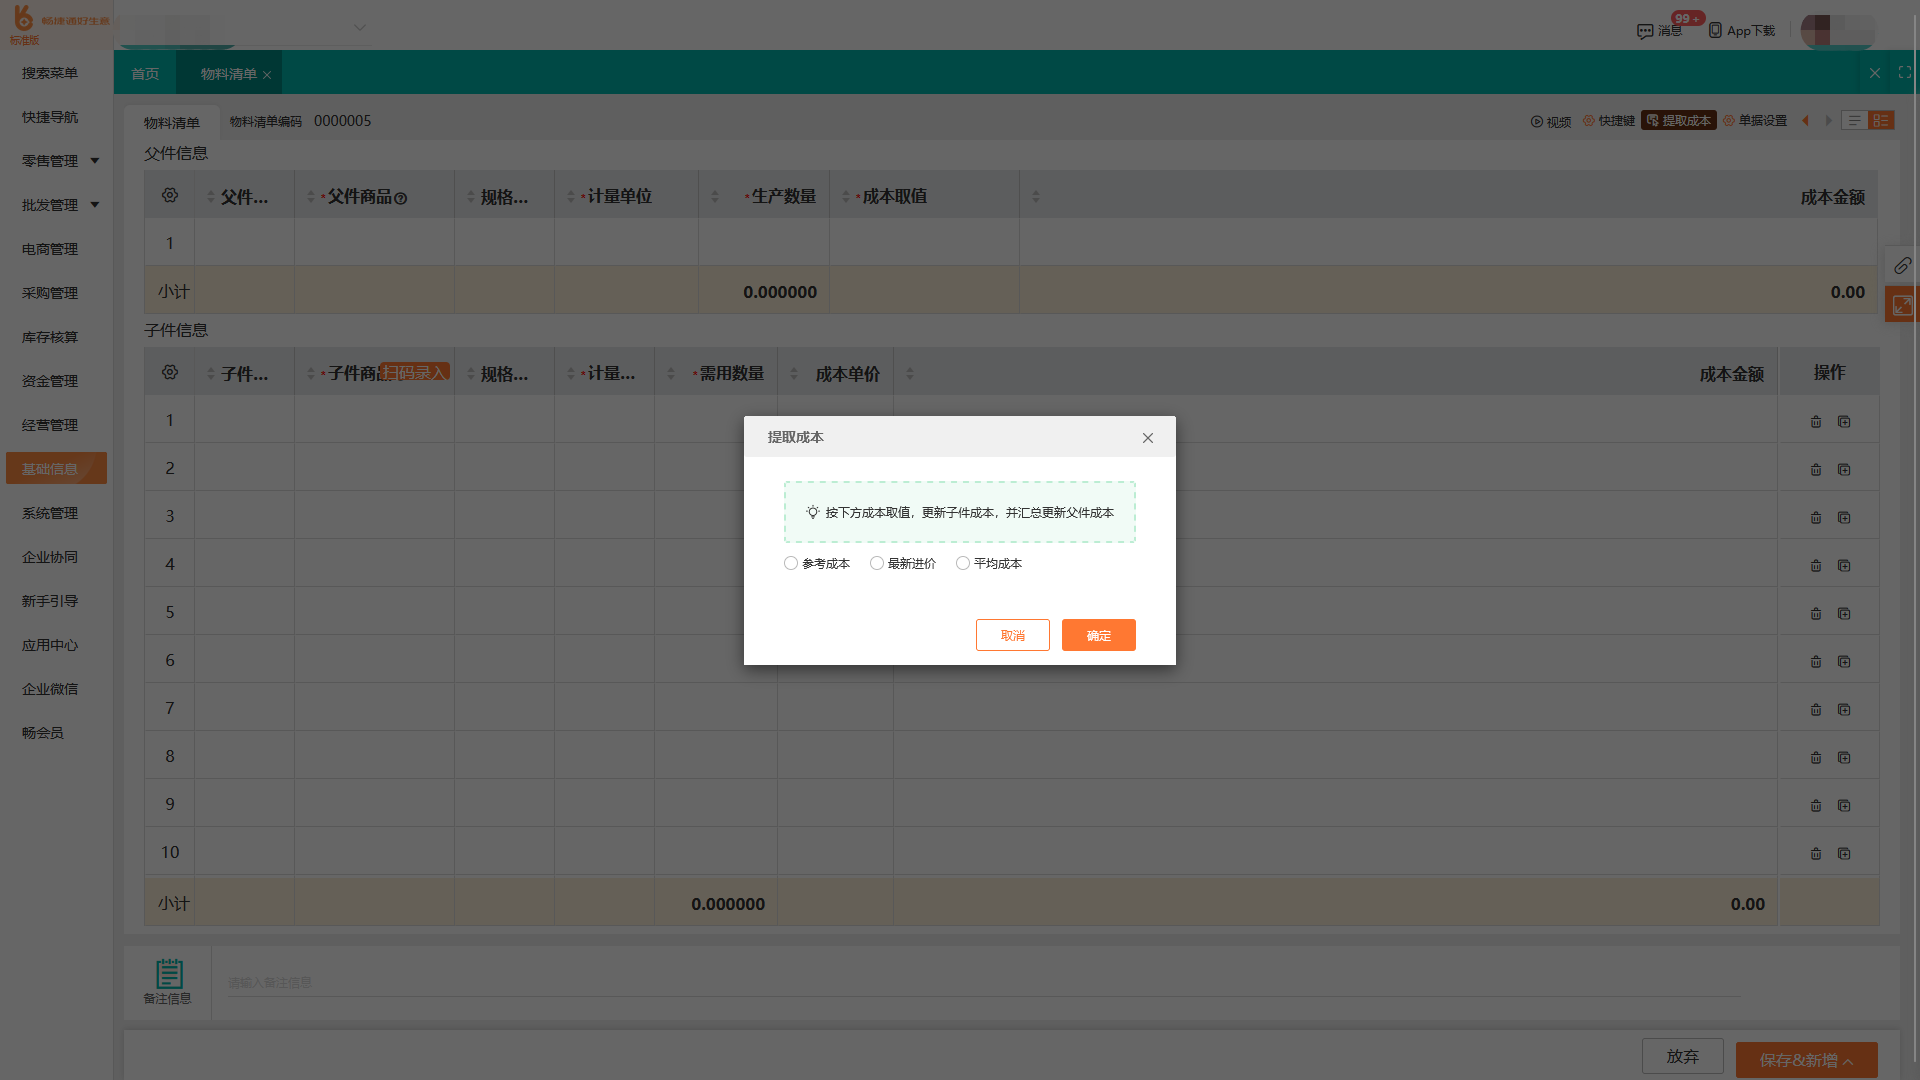Click the 提取成本 toolbar icon
1920x1080 pixels.
pyautogui.click(x=1679, y=121)
